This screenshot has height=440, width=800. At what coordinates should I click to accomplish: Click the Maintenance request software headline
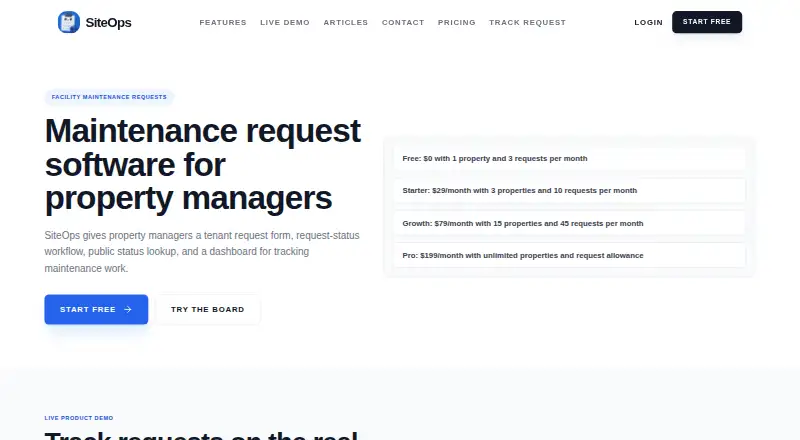(x=203, y=164)
